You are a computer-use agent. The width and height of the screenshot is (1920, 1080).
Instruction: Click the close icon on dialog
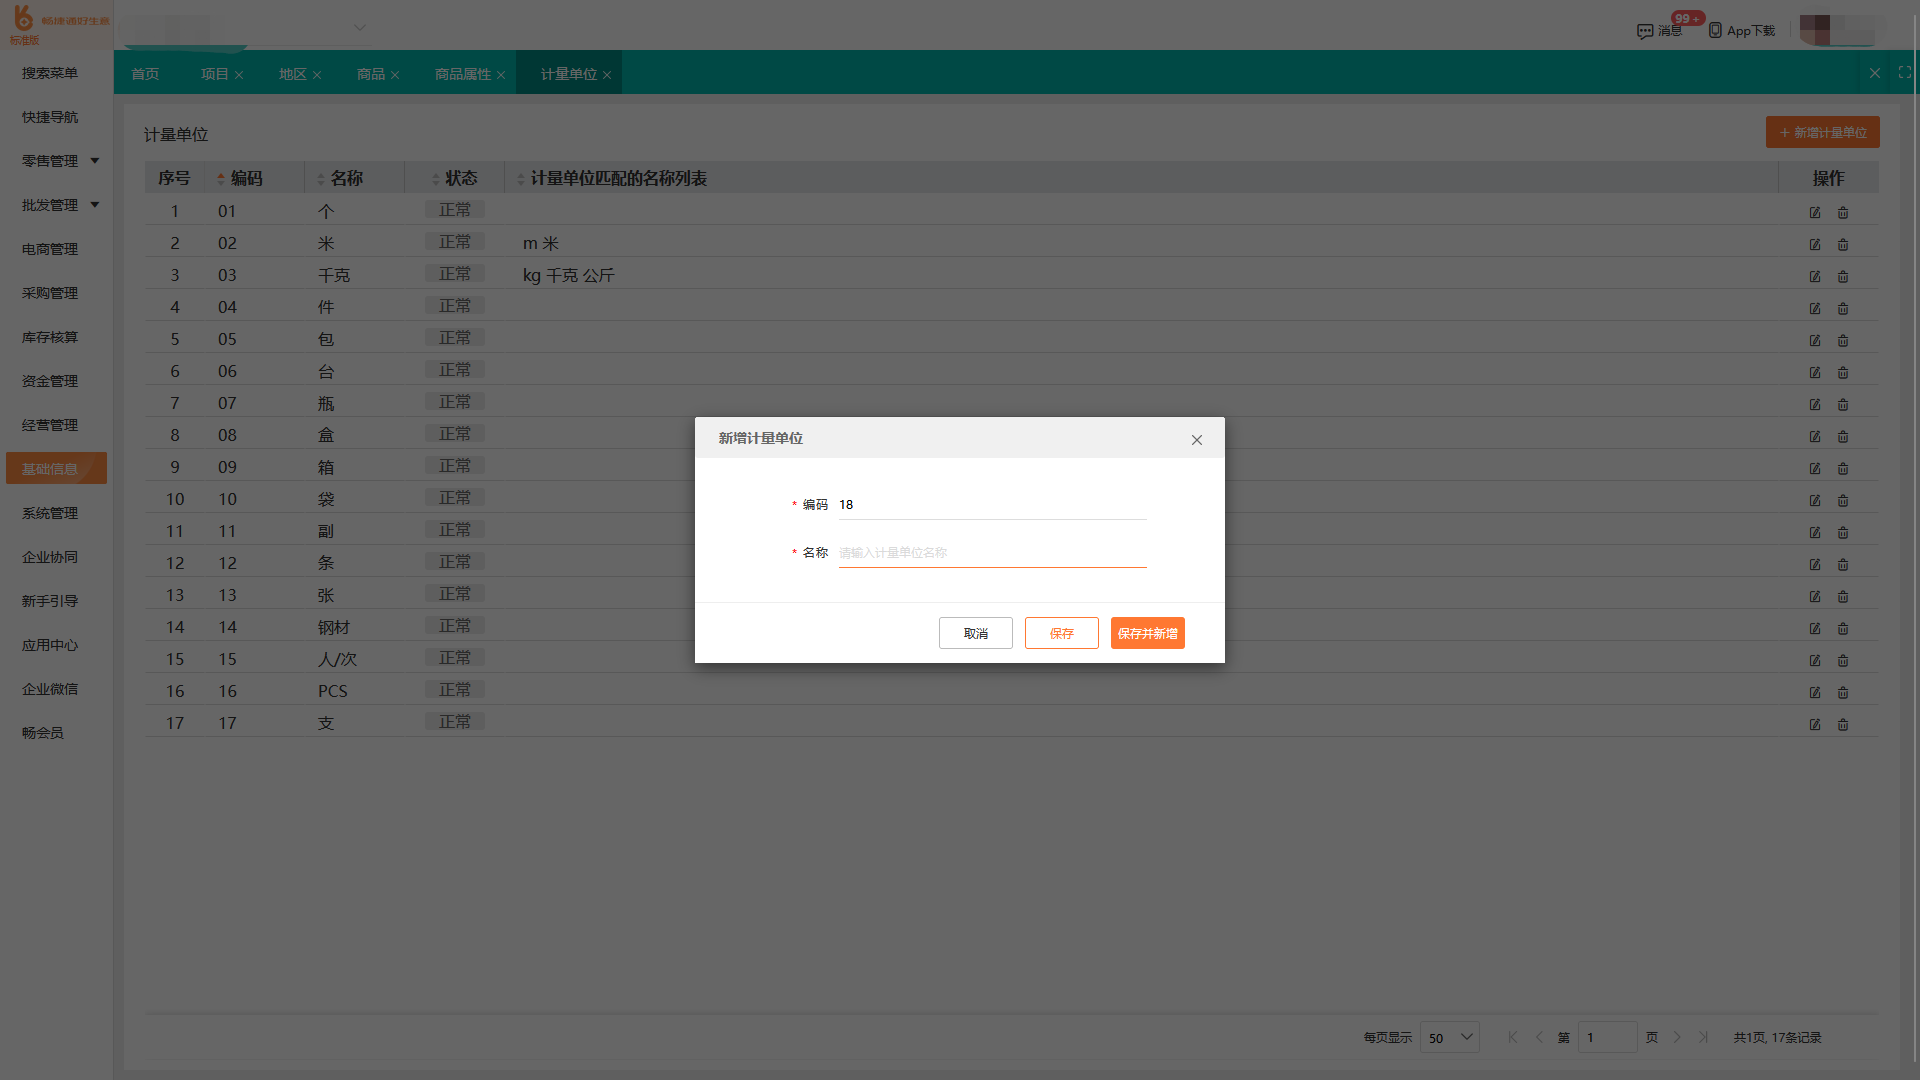click(x=1197, y=440)
